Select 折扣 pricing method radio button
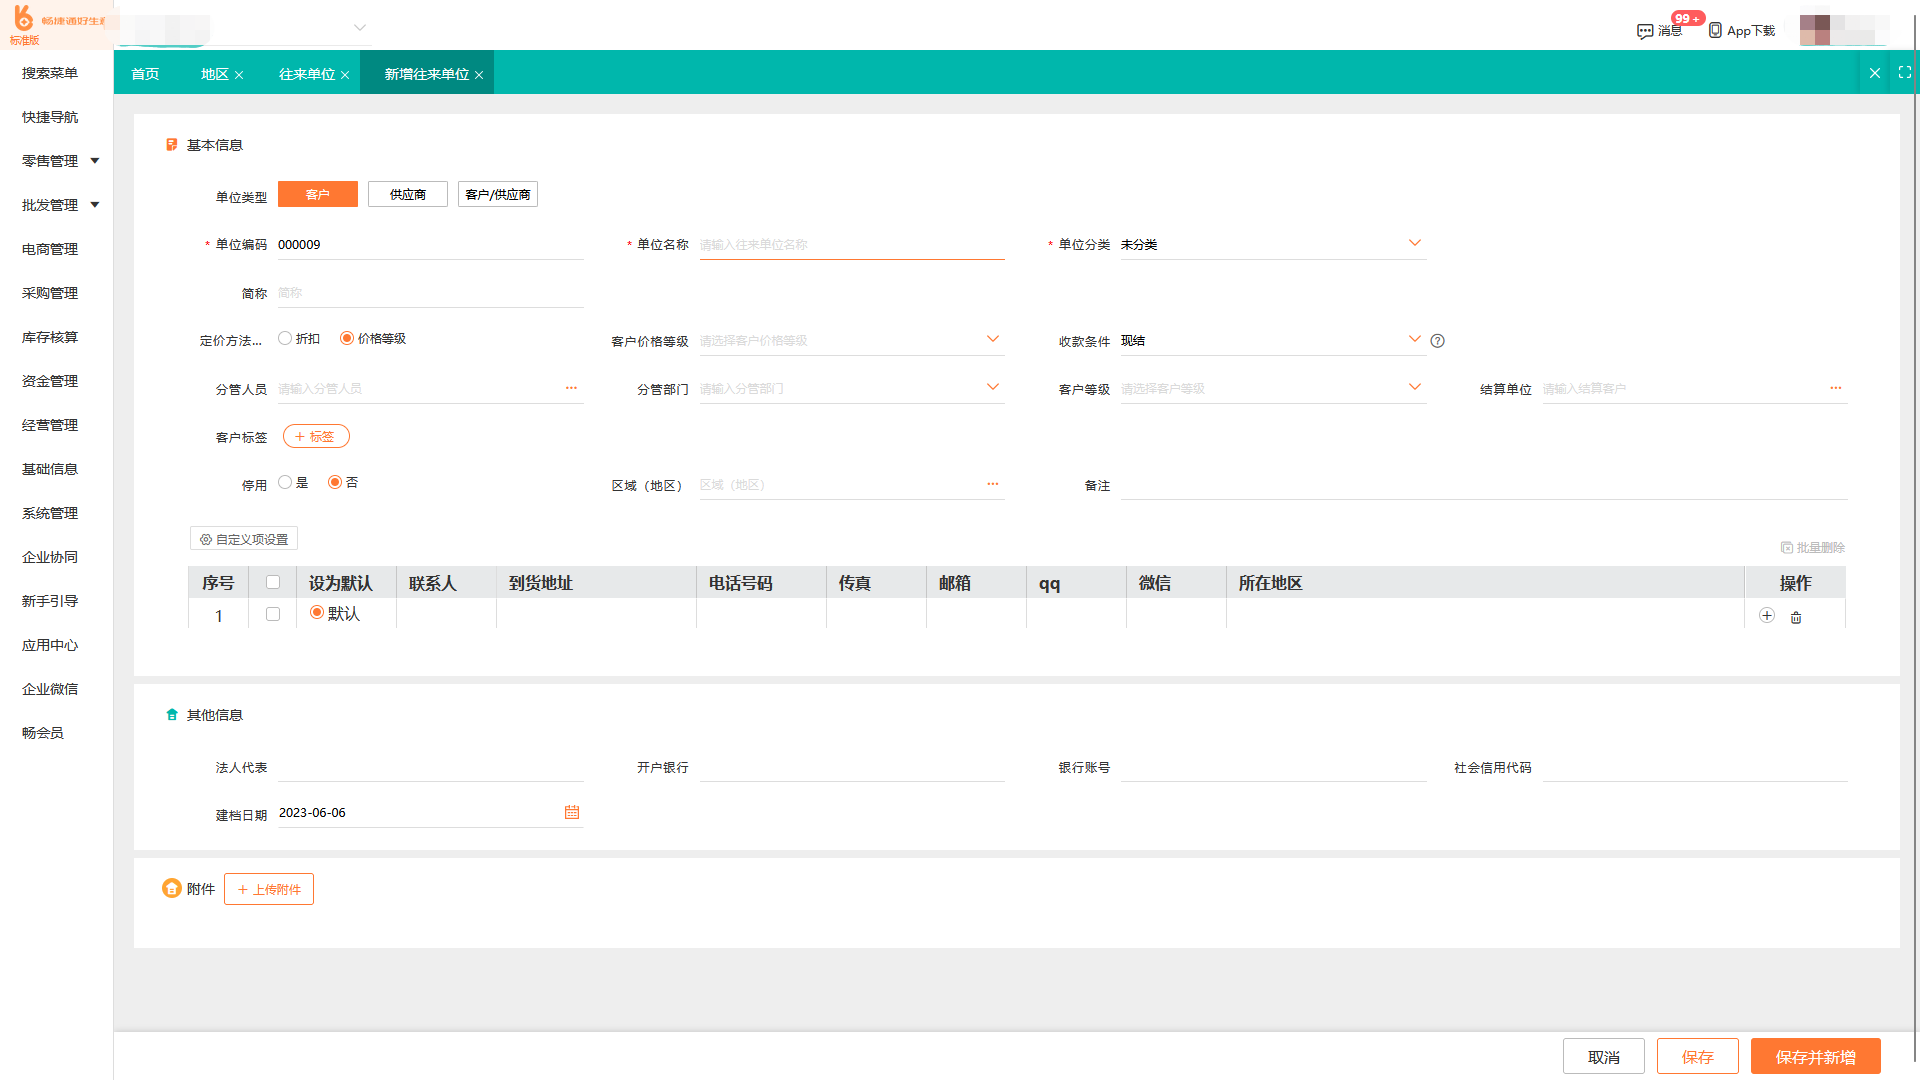 click(x=286, y=340)
